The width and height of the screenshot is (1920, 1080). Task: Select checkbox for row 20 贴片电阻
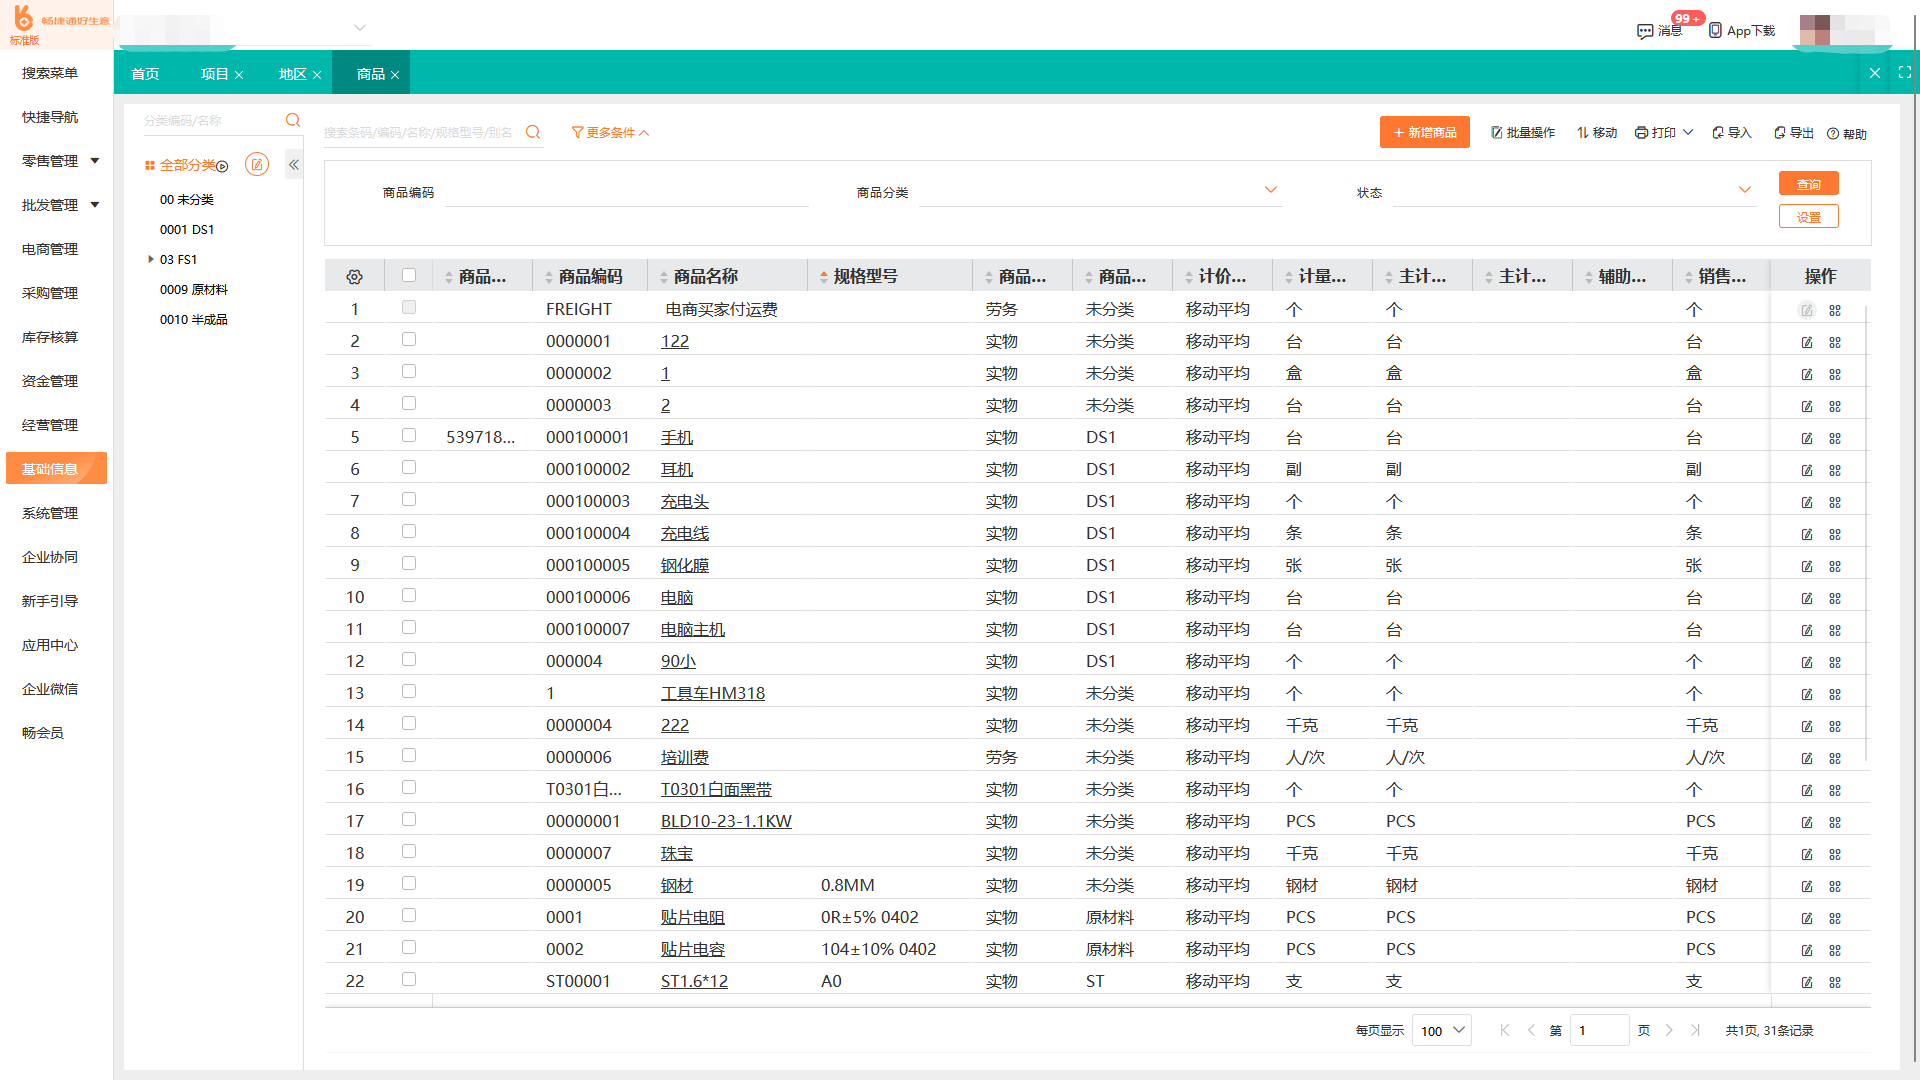pos(410,916)
